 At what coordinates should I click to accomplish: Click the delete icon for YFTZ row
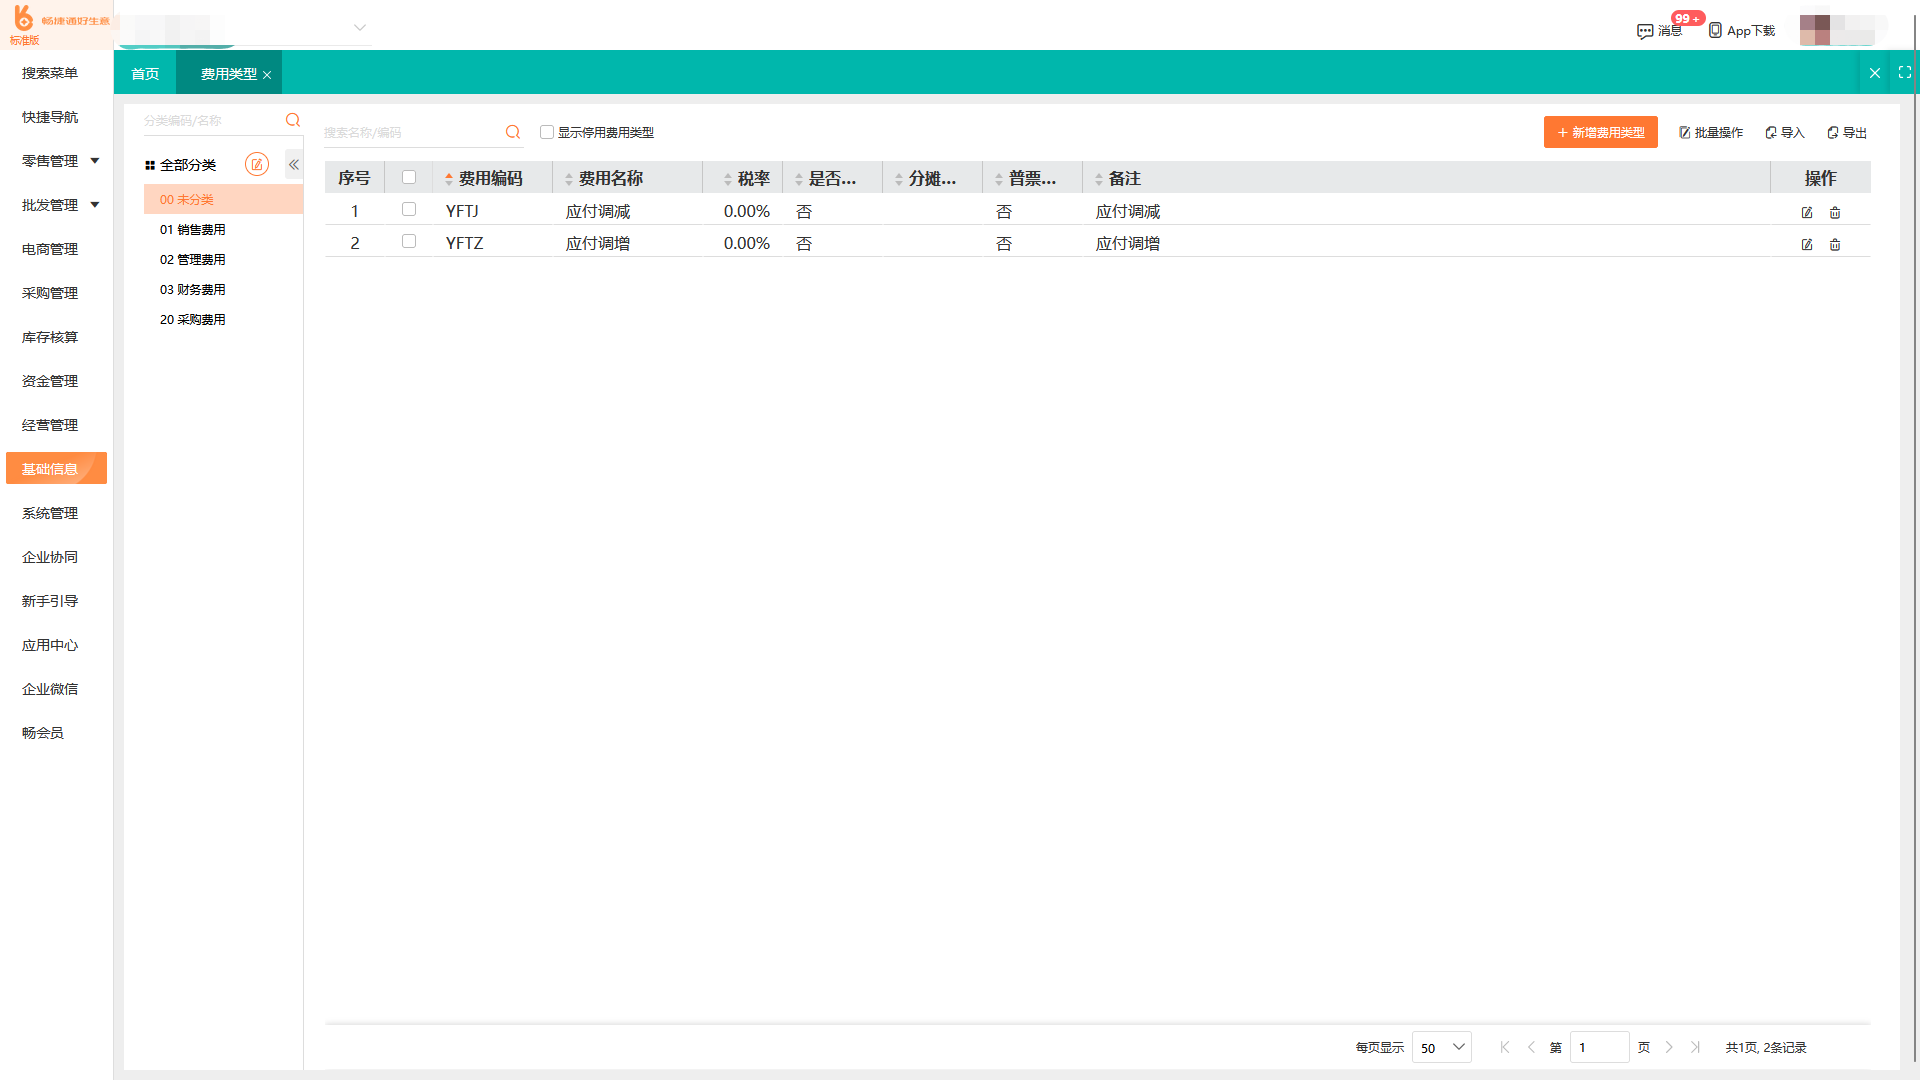1836,244
